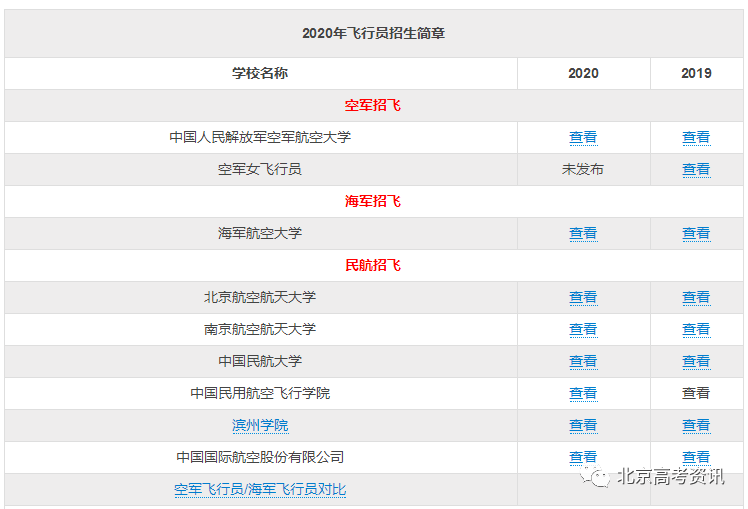Open 2019 查看 for 滨州学院
This screenshot has height=509, width=748.
coord(696,426)
